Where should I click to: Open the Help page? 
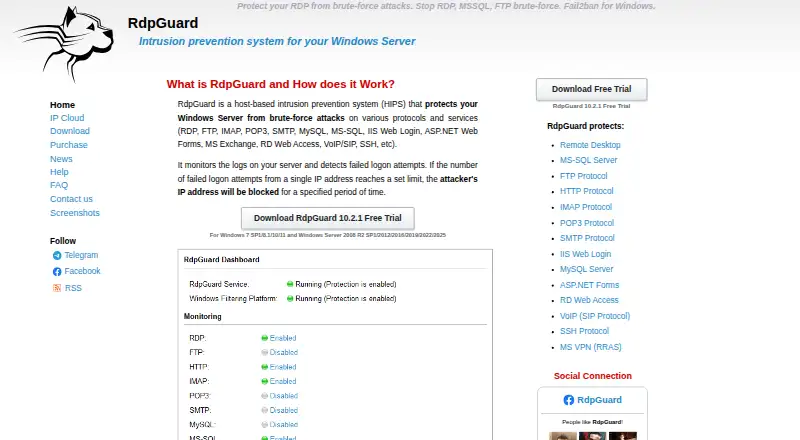[59, 172]
